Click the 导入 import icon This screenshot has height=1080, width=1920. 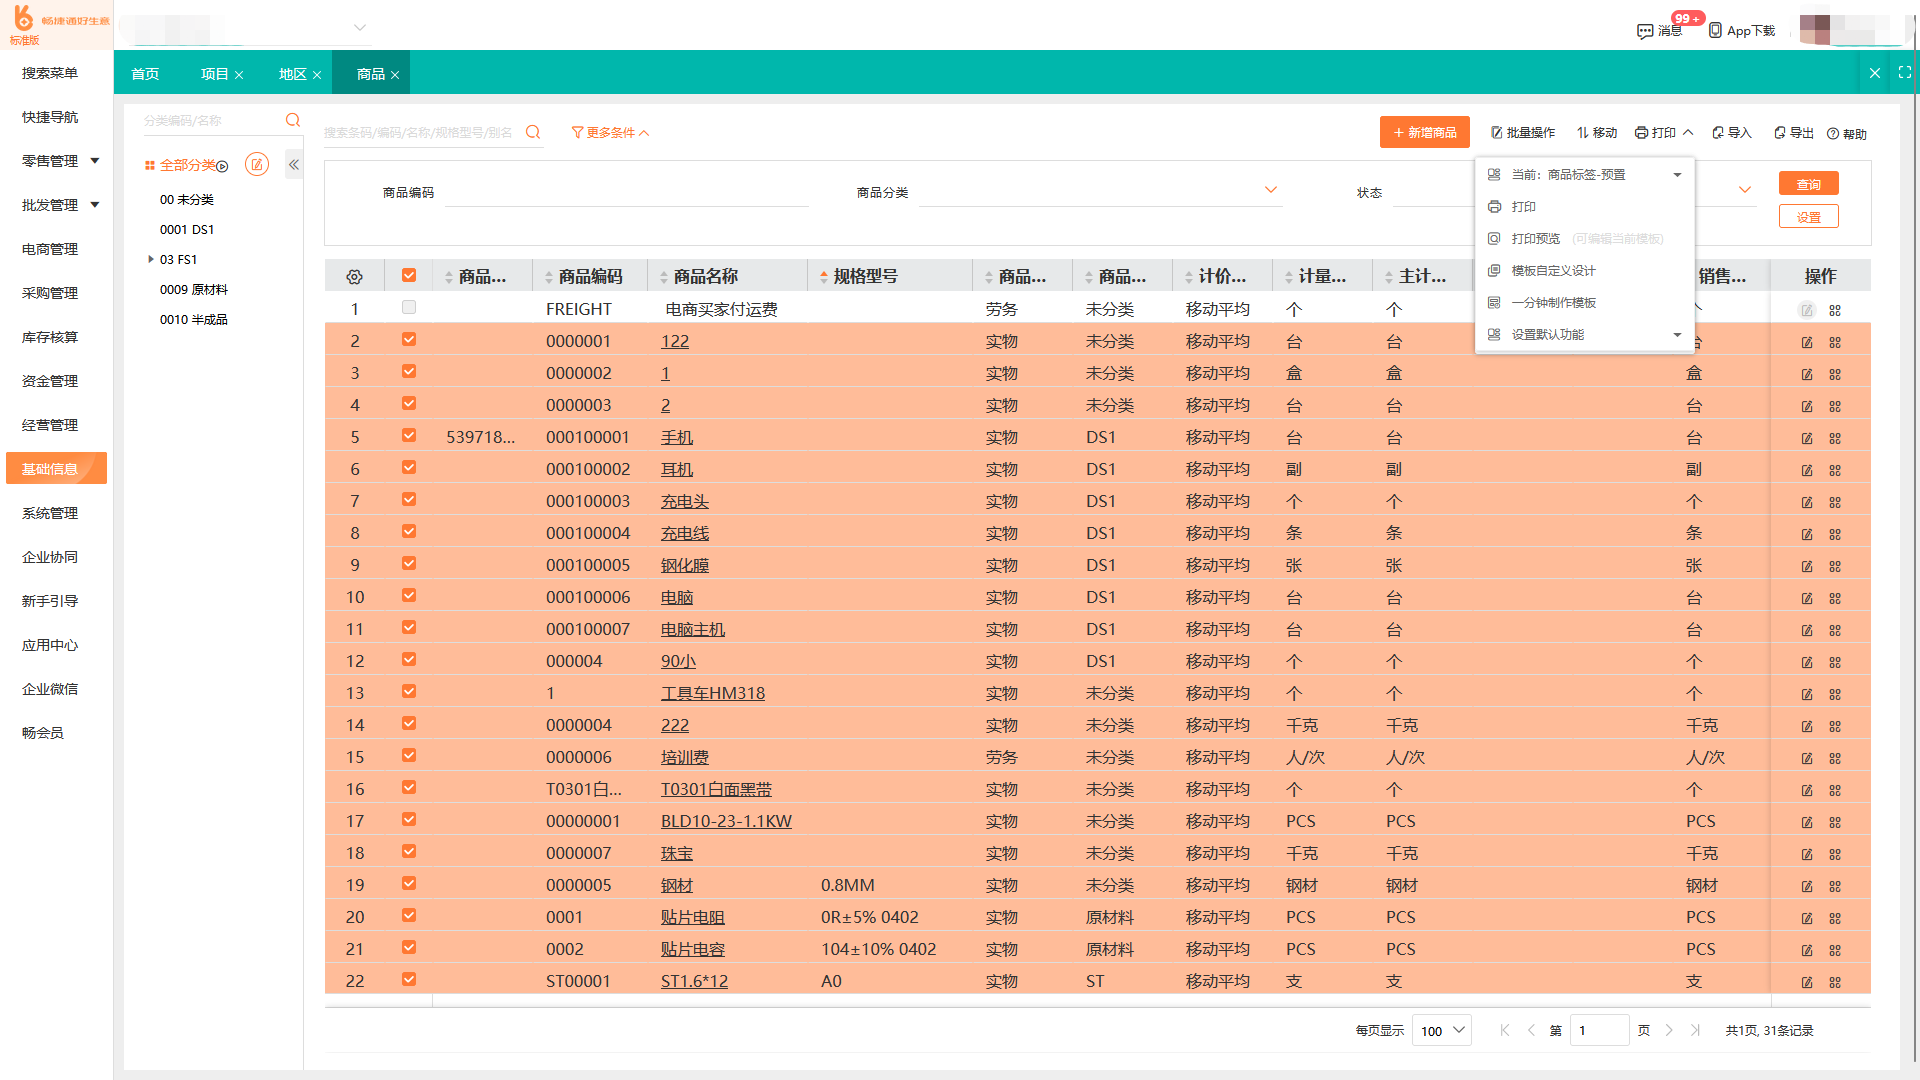pyautogui.click(x=1729, y=132)
